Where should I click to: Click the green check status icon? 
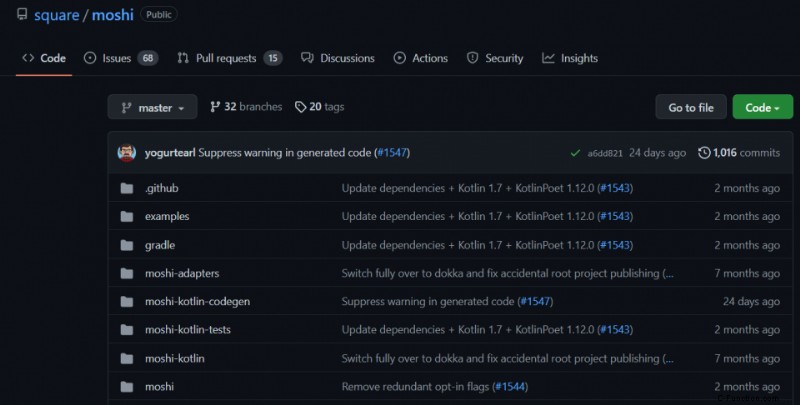click(574, 153)
